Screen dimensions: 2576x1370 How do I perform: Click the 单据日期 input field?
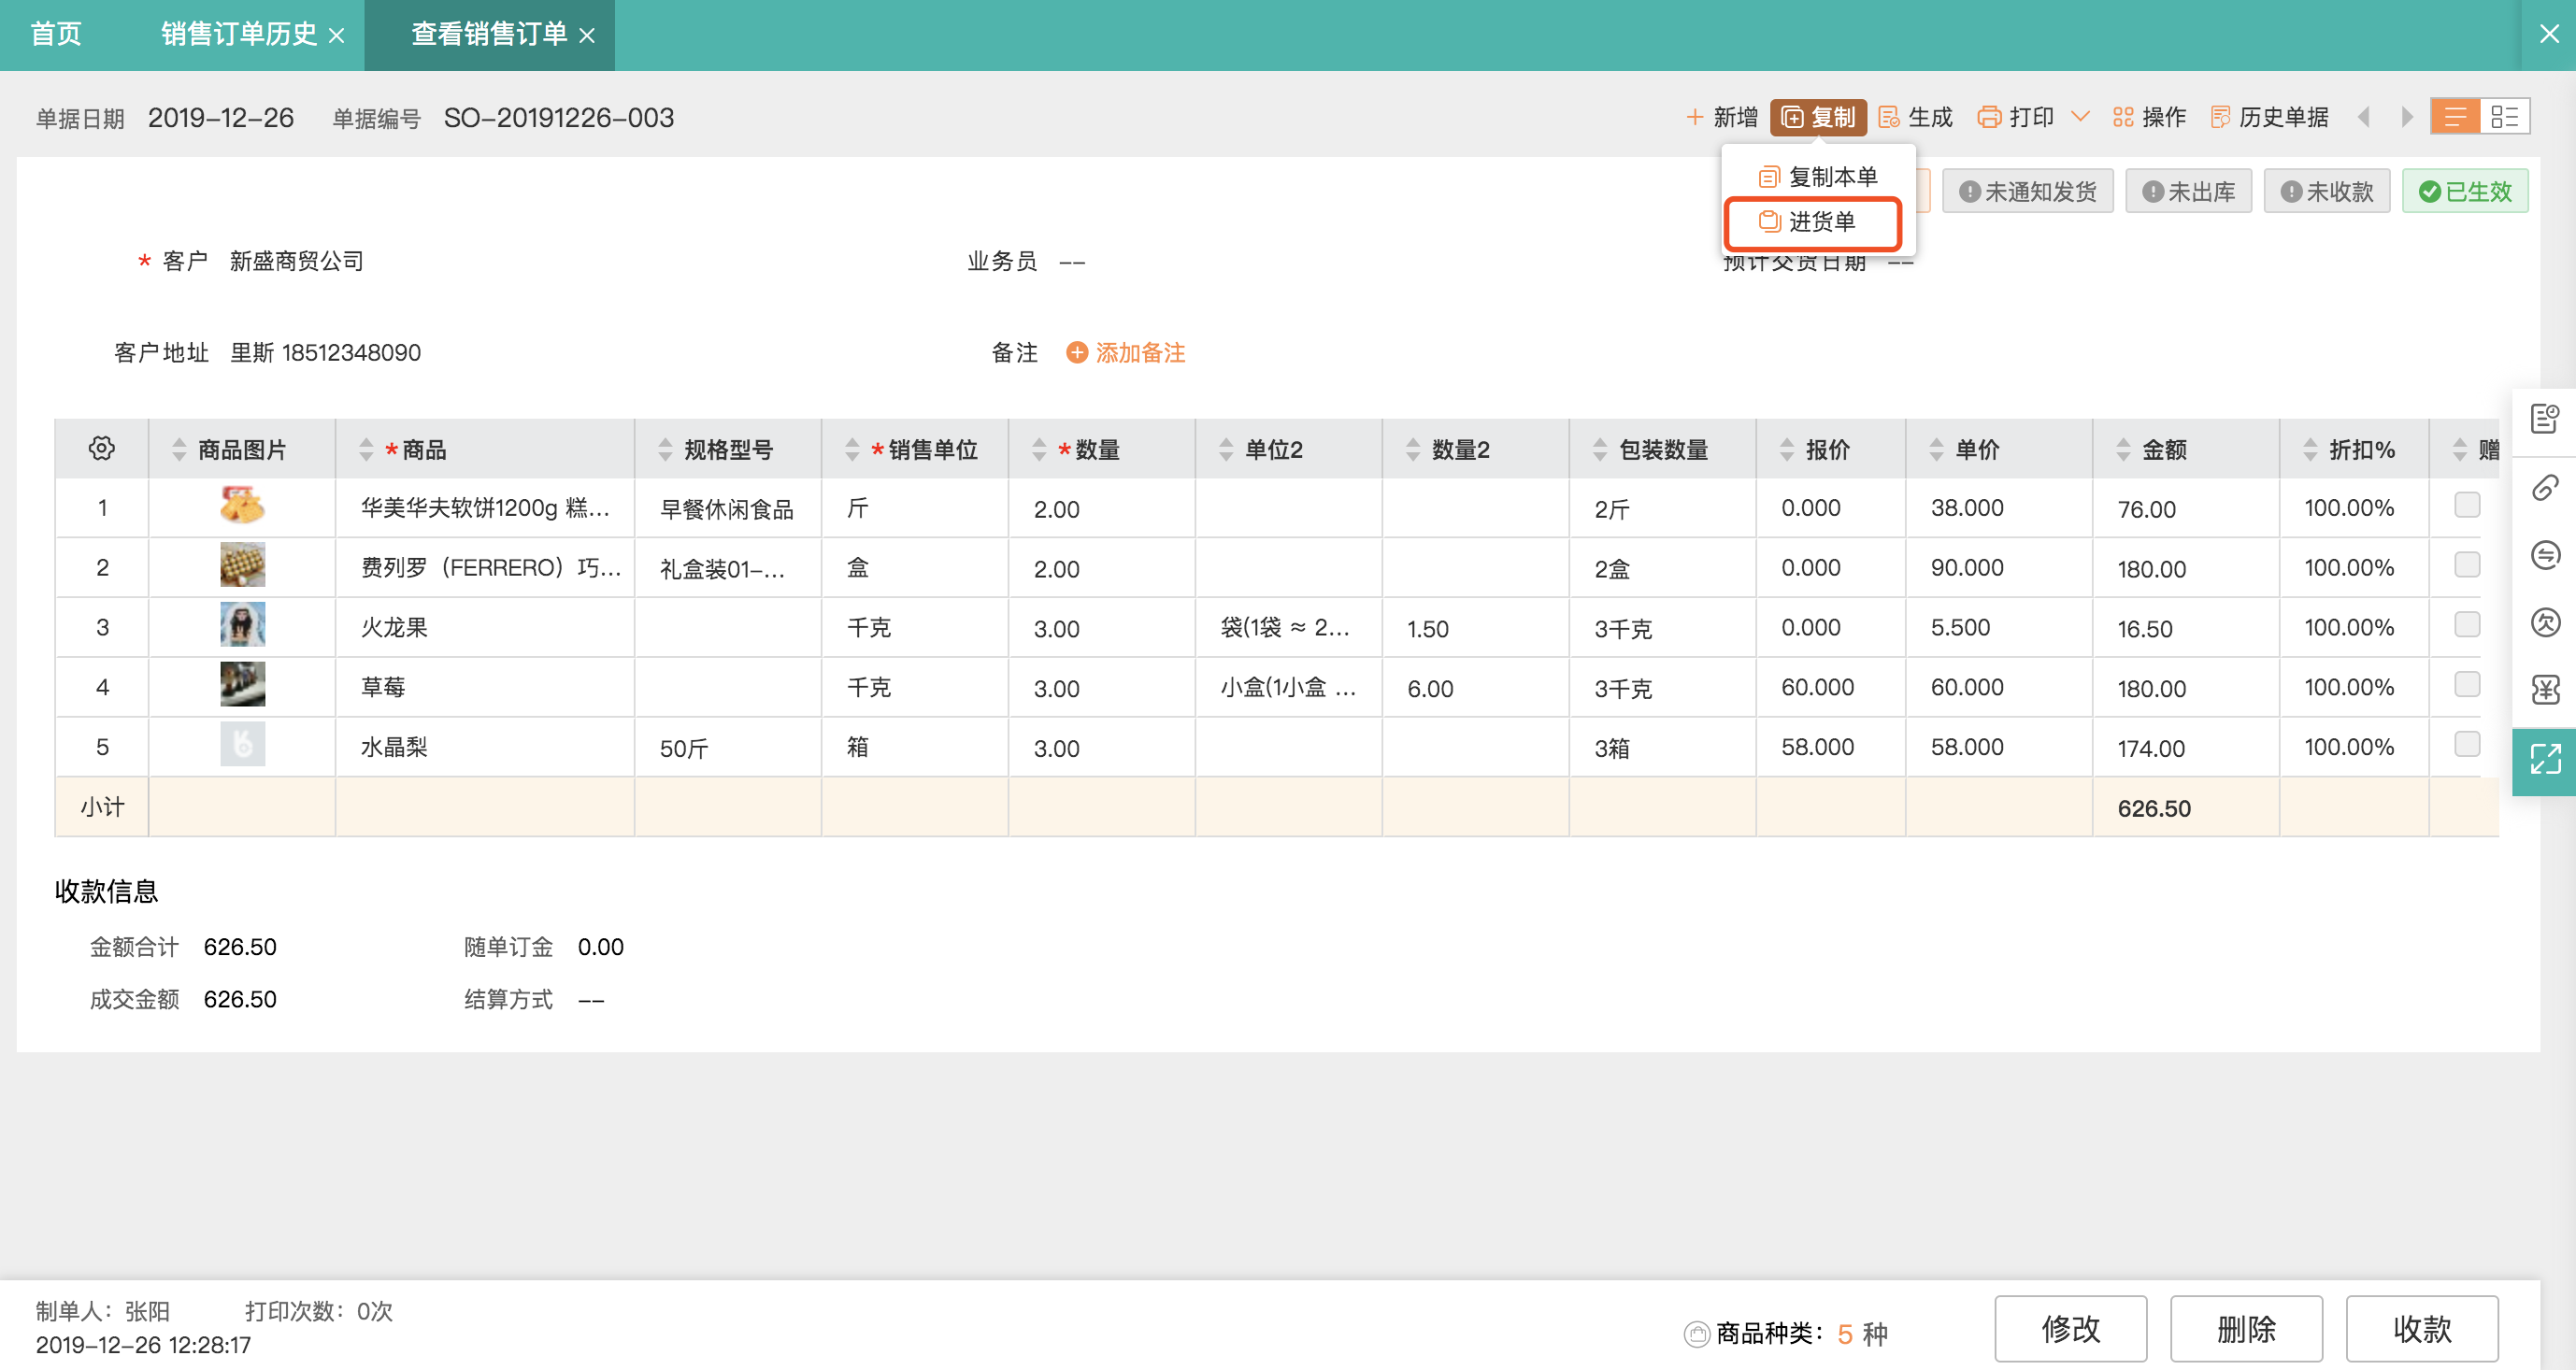[218, 116]
